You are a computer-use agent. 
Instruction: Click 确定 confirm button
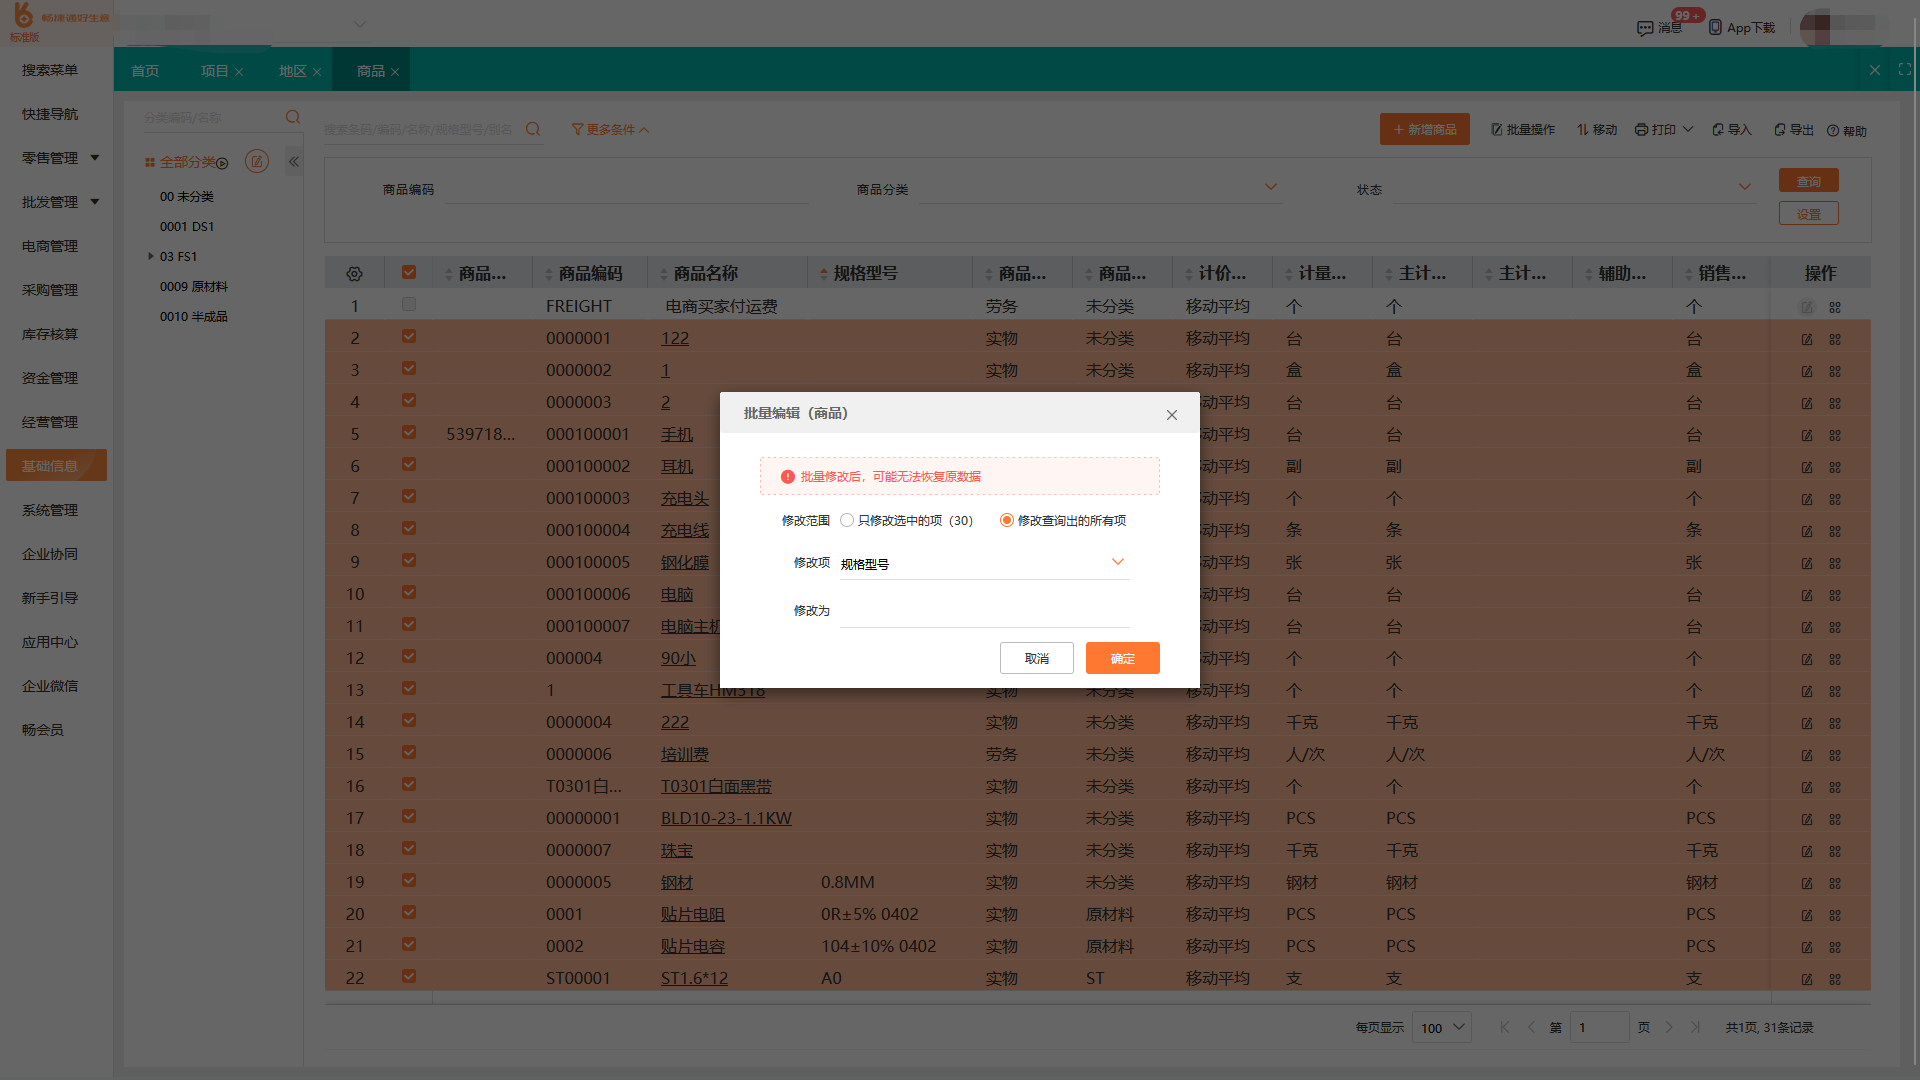[x=1124, y=658]
